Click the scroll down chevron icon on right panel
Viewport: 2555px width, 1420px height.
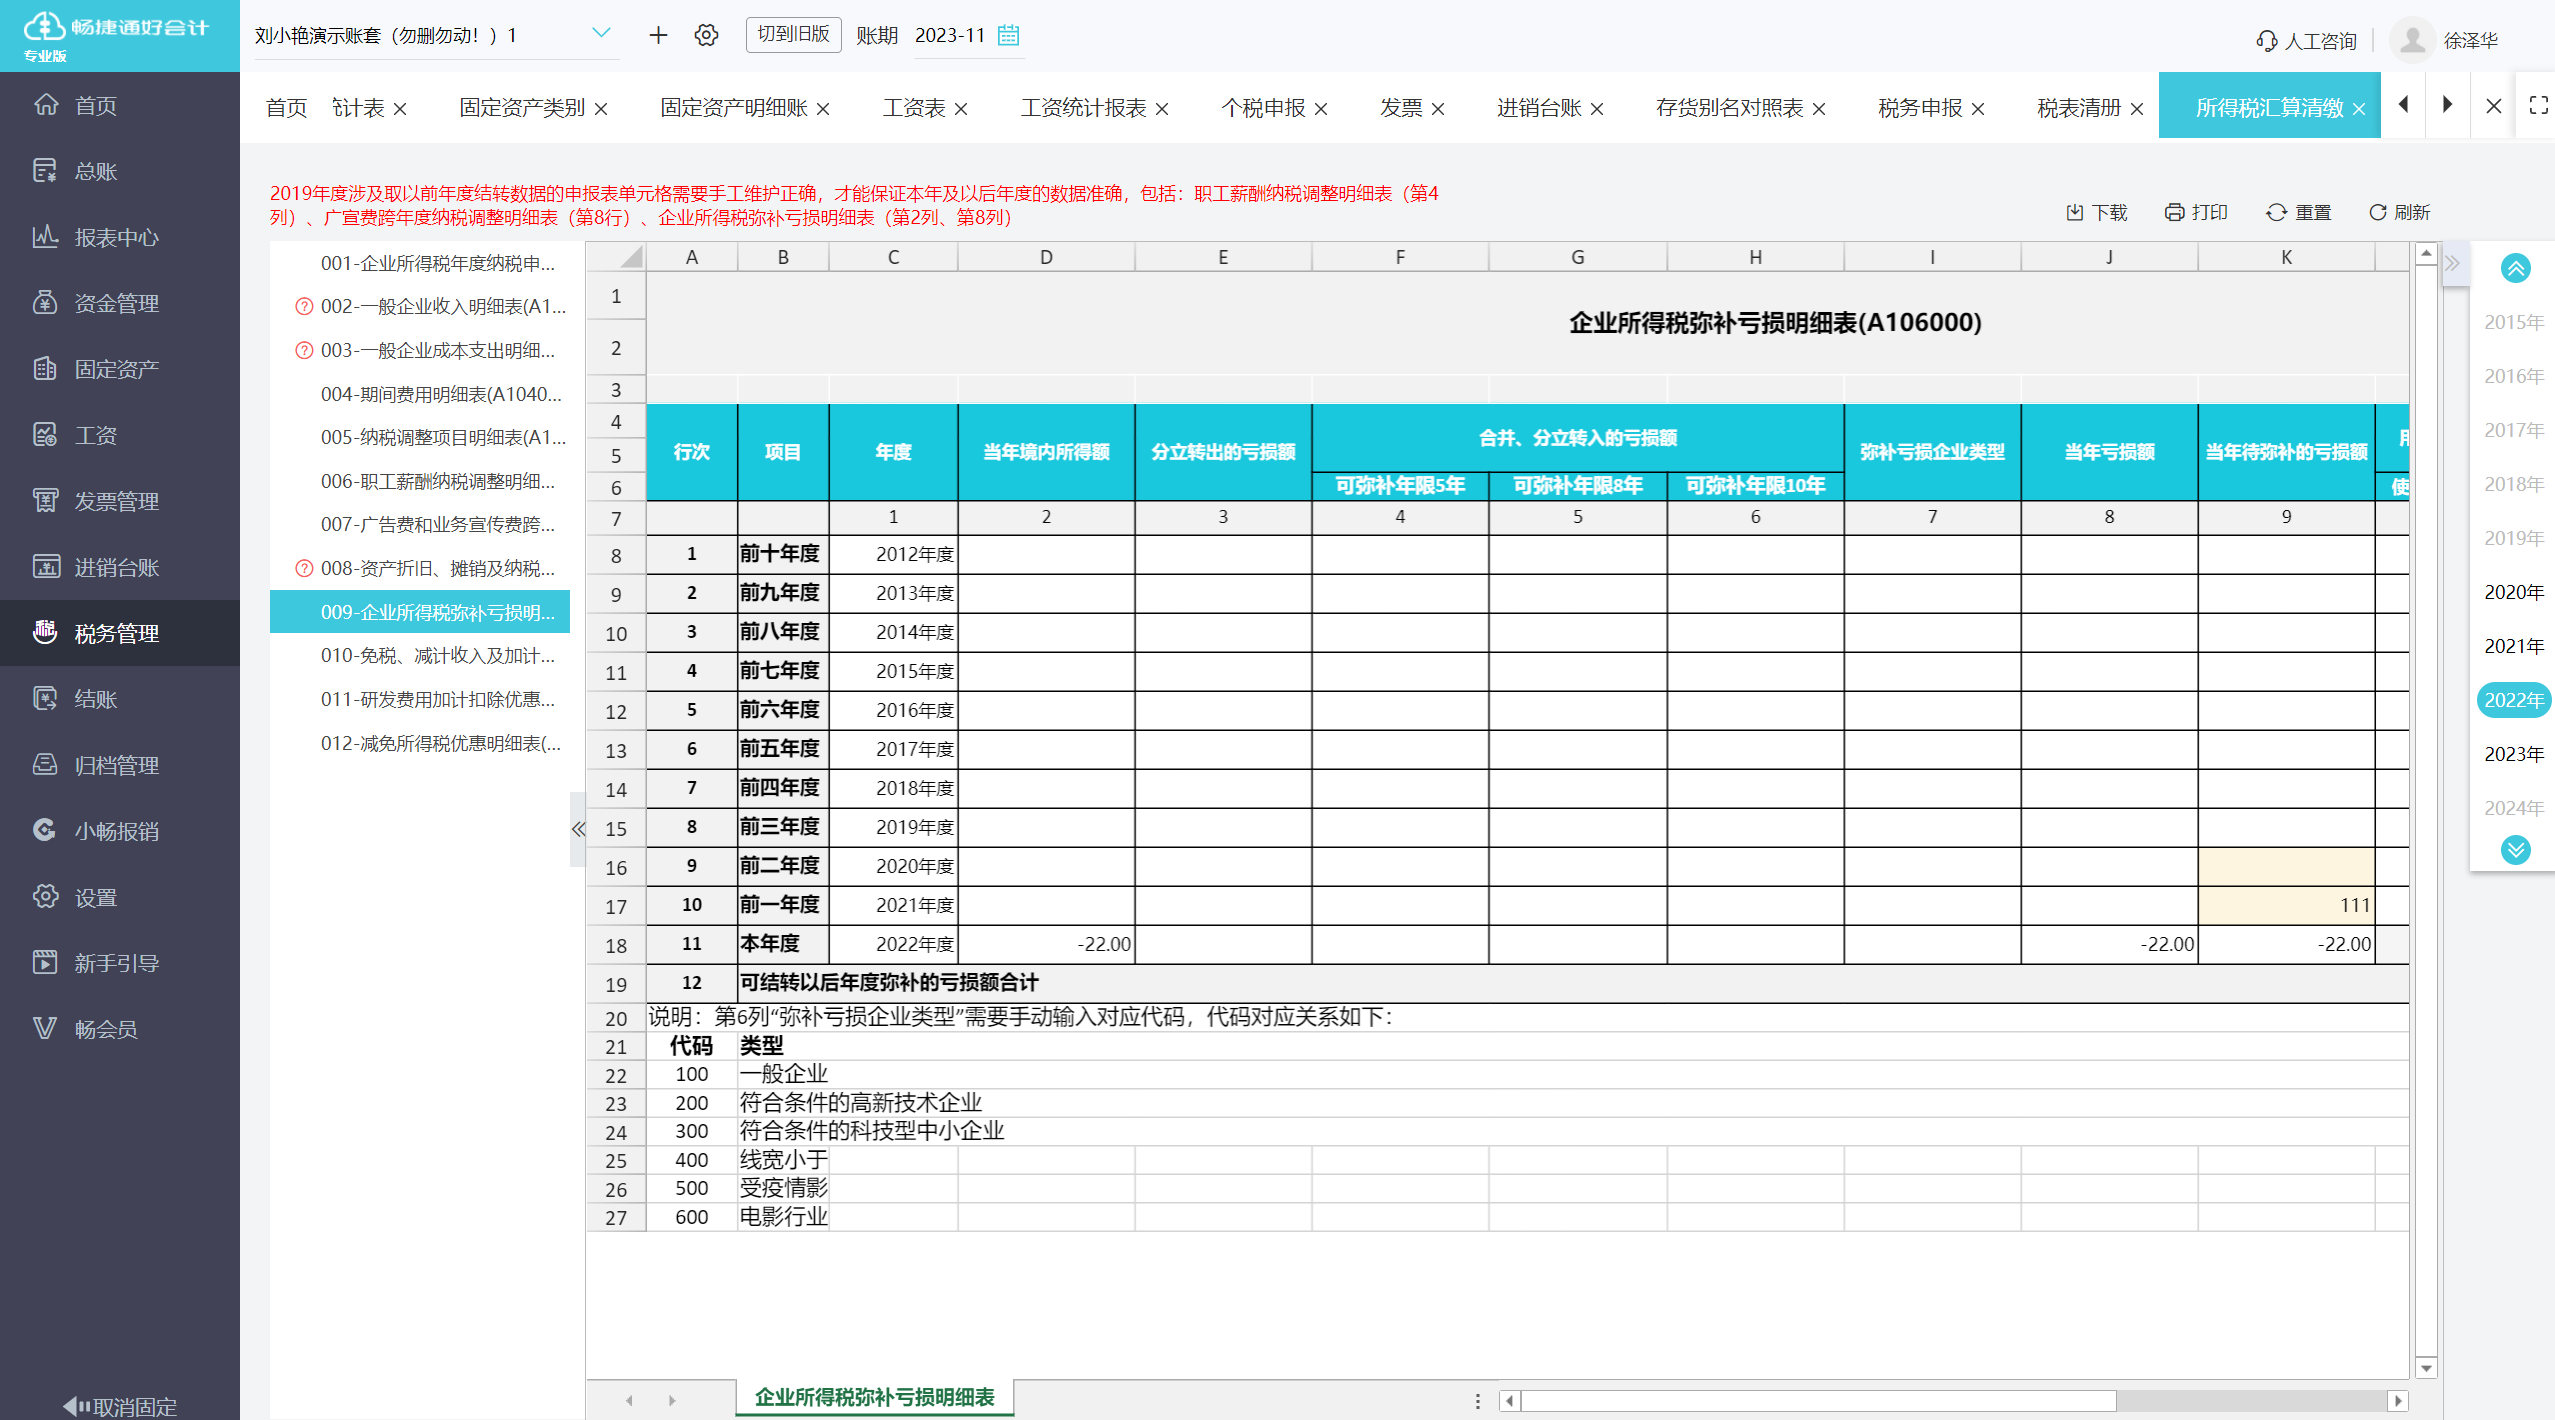tap(2515, 852)
